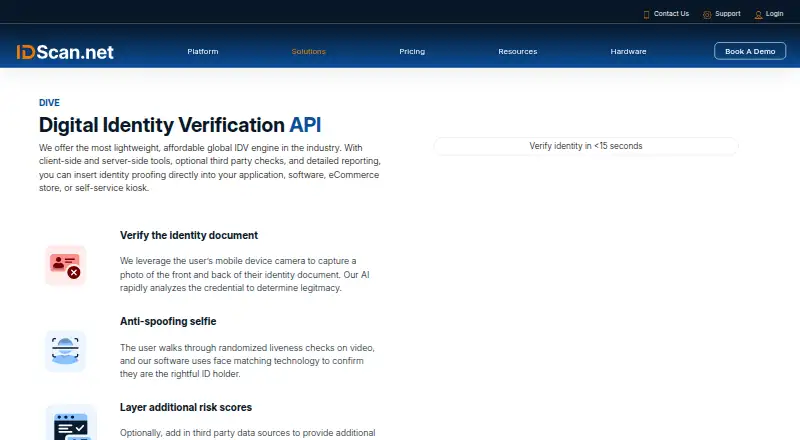
Task: Open the Solutions menu
Action: pos(308,52)
